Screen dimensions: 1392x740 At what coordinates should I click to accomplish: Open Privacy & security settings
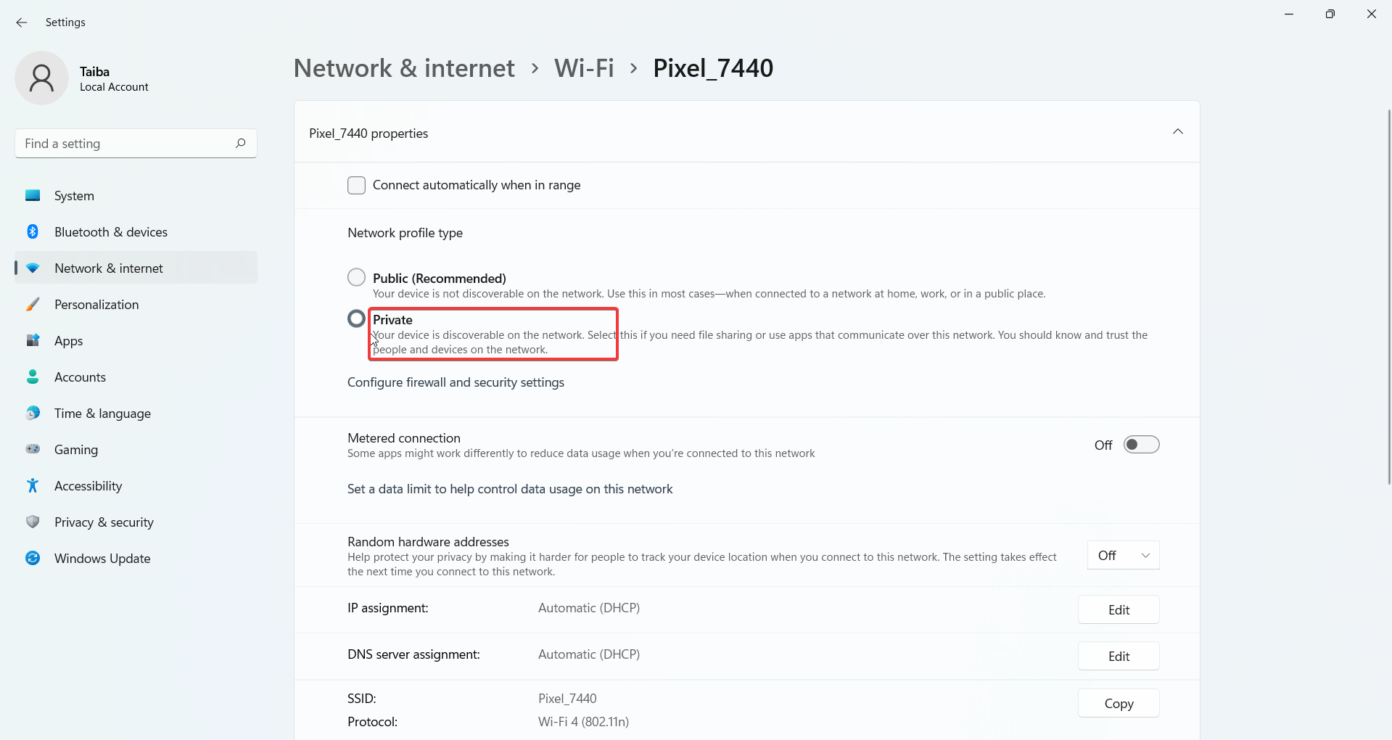tap(33, 521)
